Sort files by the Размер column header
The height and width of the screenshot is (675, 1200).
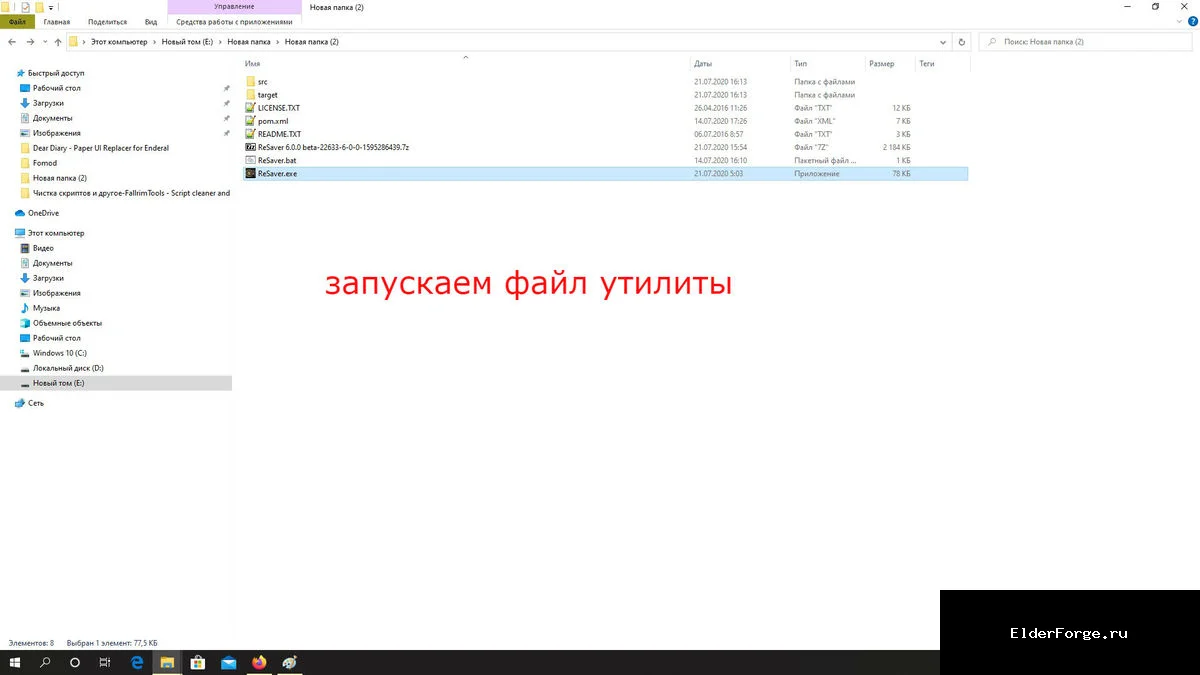pyautogui.click(x=882, y=63)
